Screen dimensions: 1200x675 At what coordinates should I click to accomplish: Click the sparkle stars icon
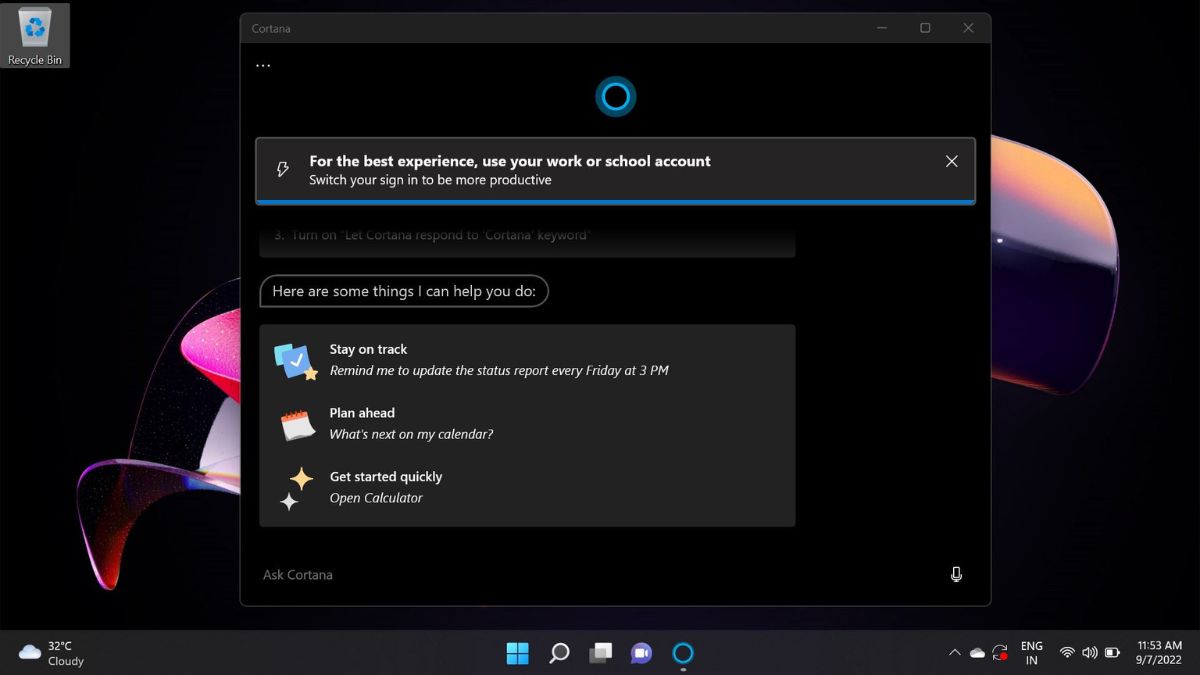tap(296, 489)
